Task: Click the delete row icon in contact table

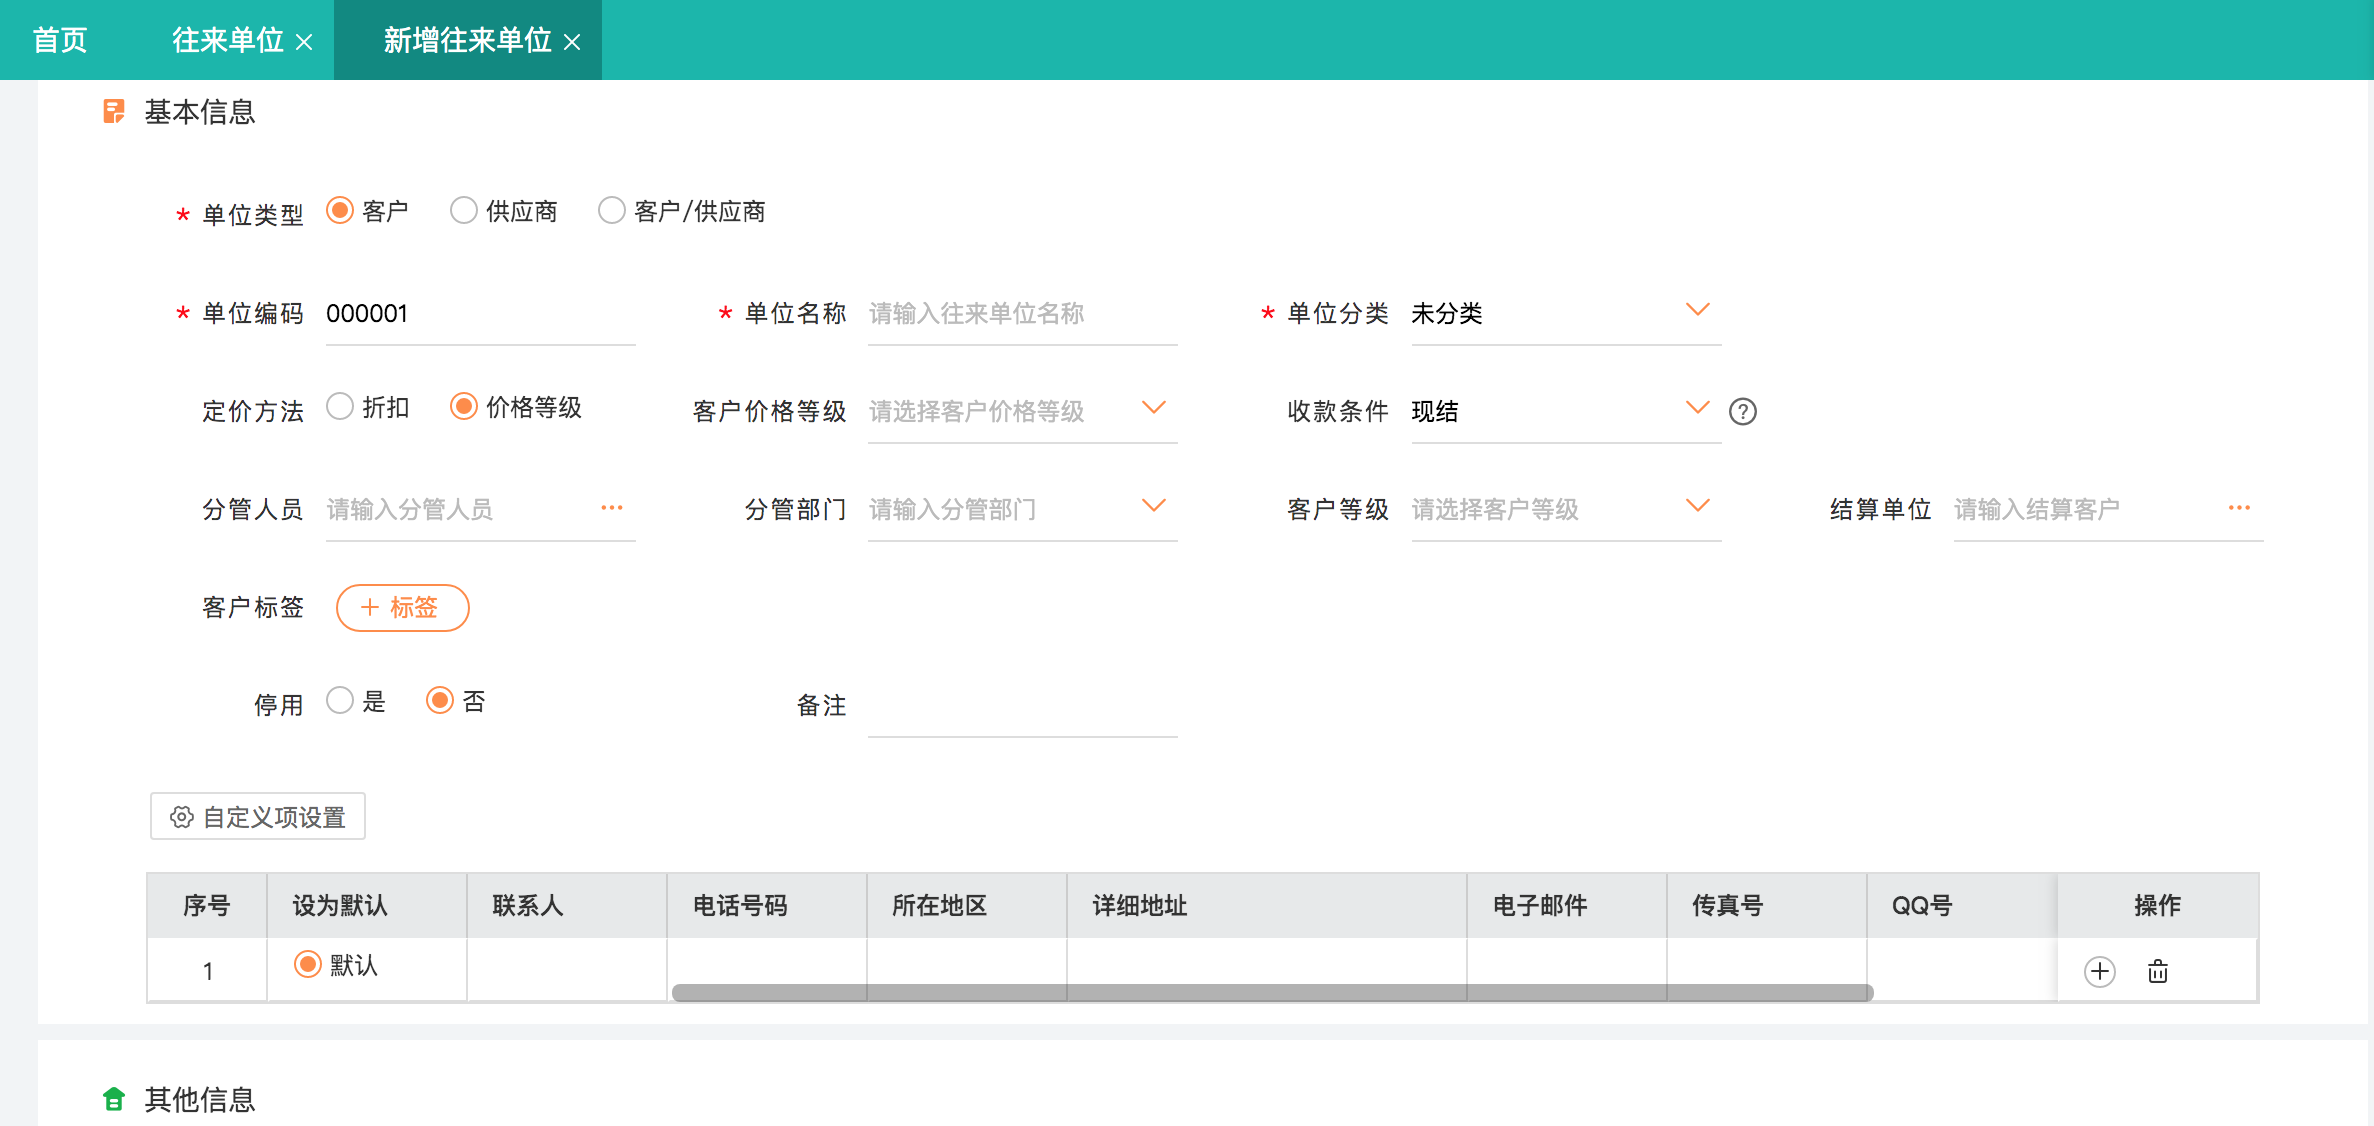Action: [2156, 969]
